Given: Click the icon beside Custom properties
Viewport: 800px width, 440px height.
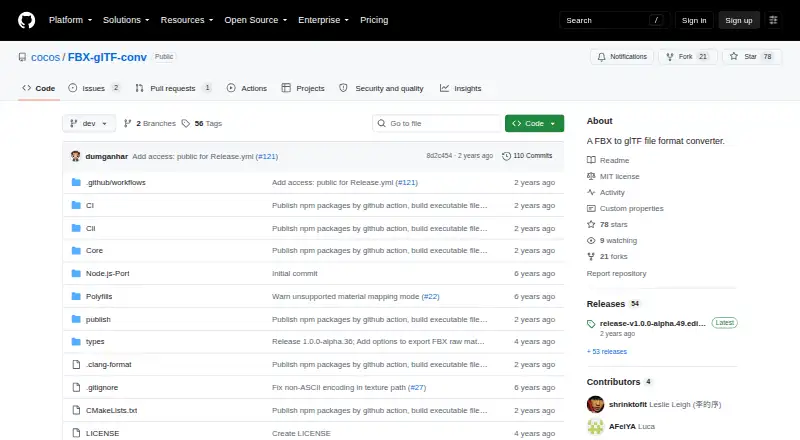Looking at the screenshot, I should click(x=591, y=208).
